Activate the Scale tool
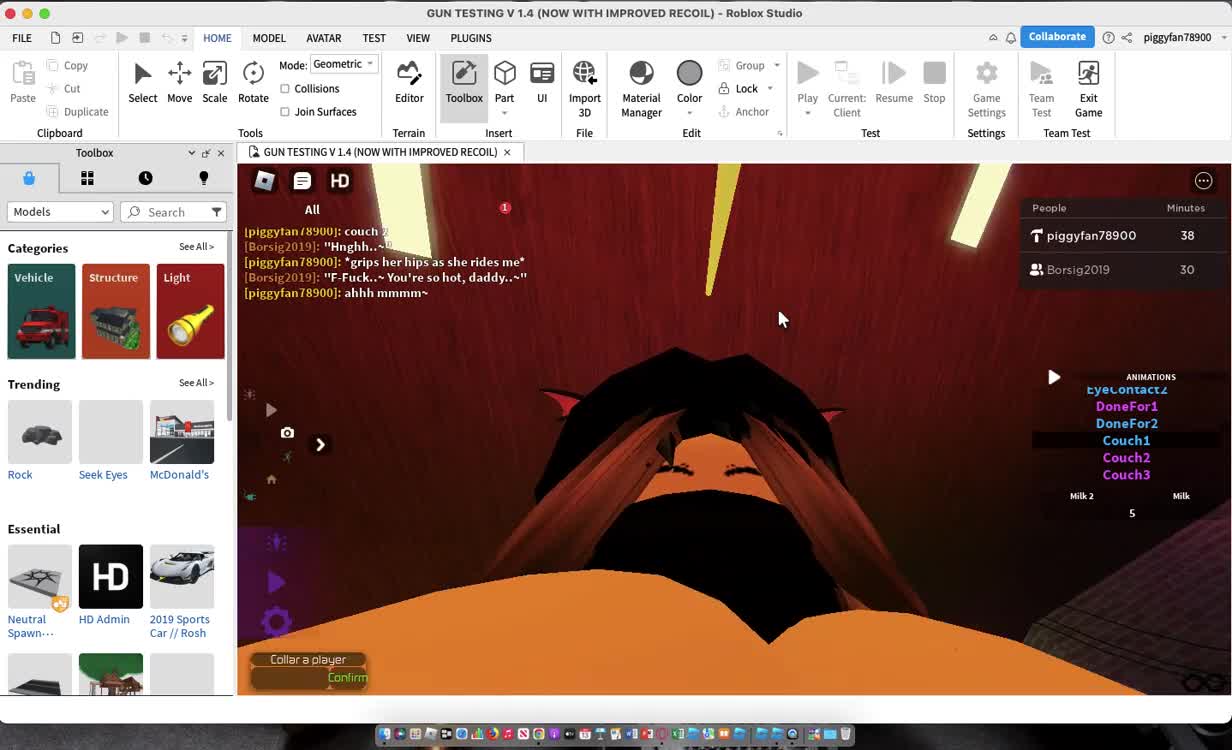Screen dimensions: 1232x750 (214, 81)
